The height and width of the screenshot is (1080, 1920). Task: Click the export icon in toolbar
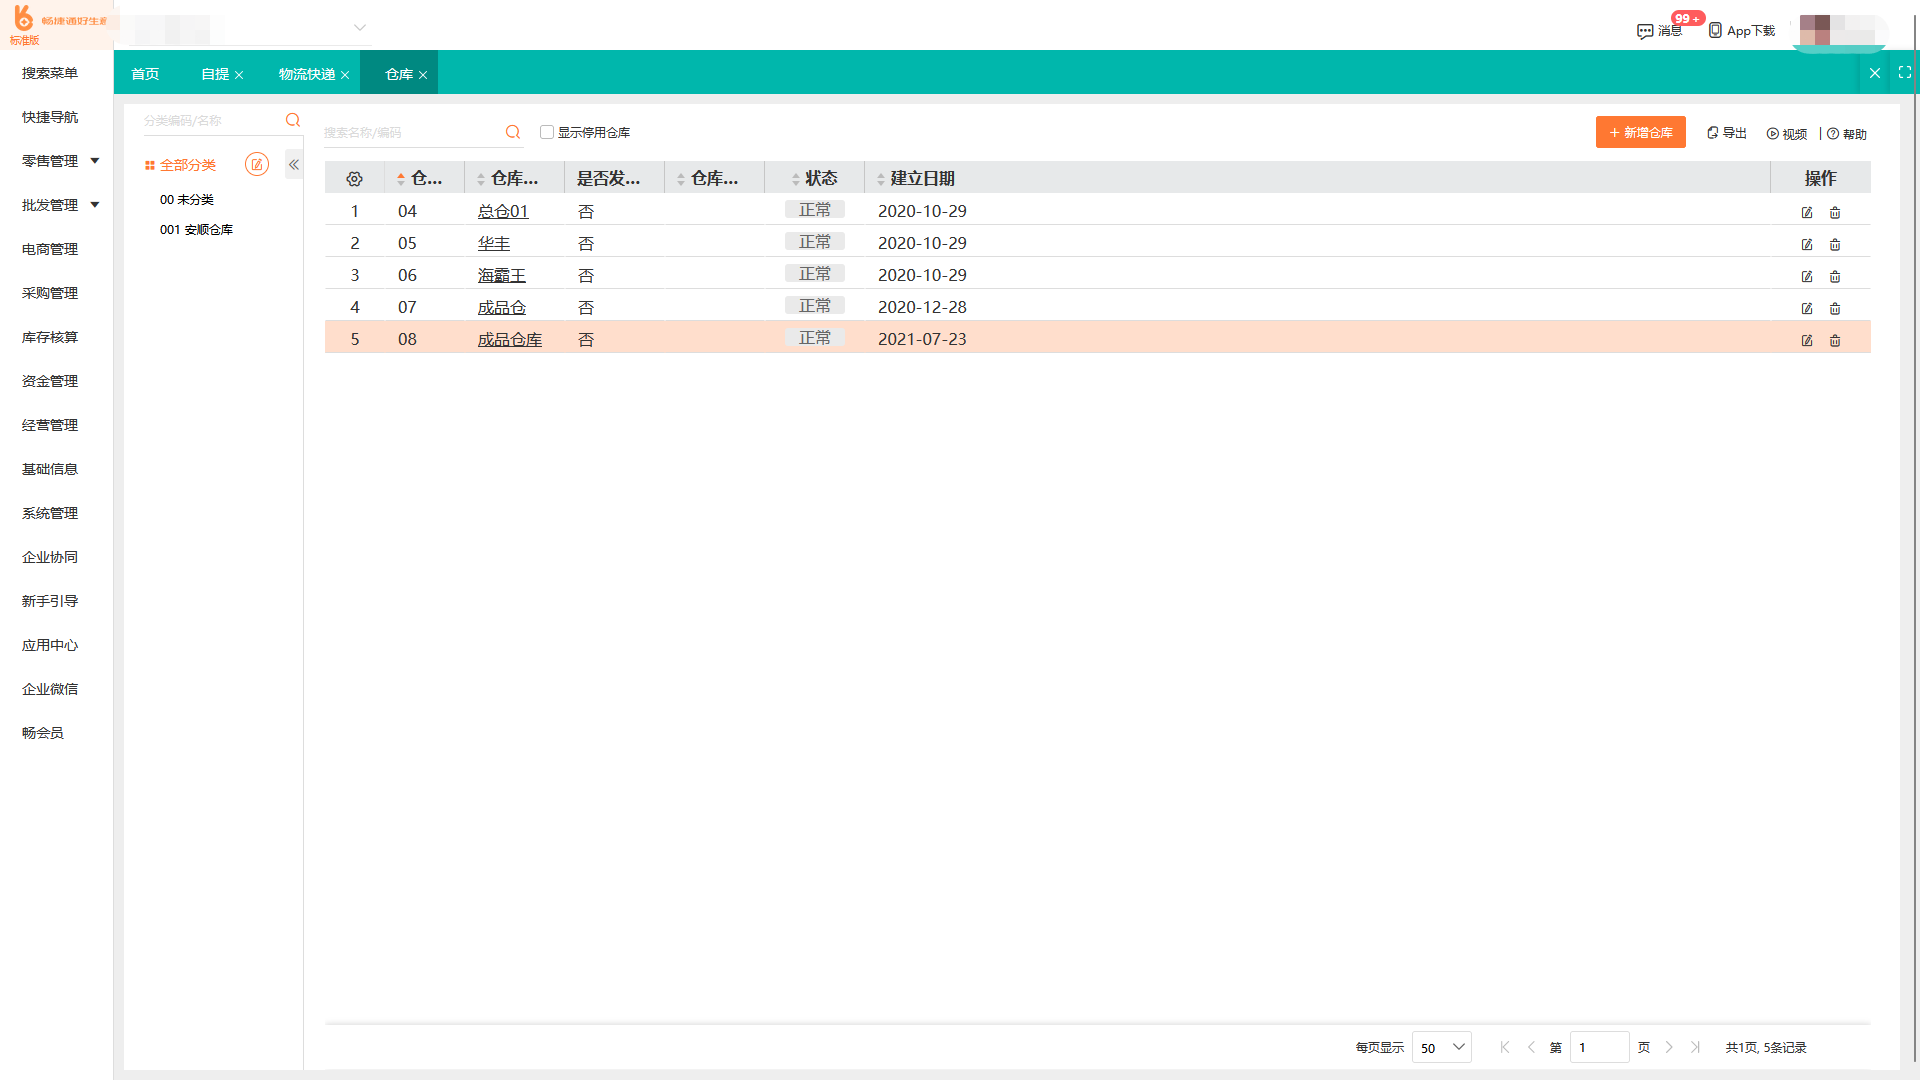click(1725, 131)
